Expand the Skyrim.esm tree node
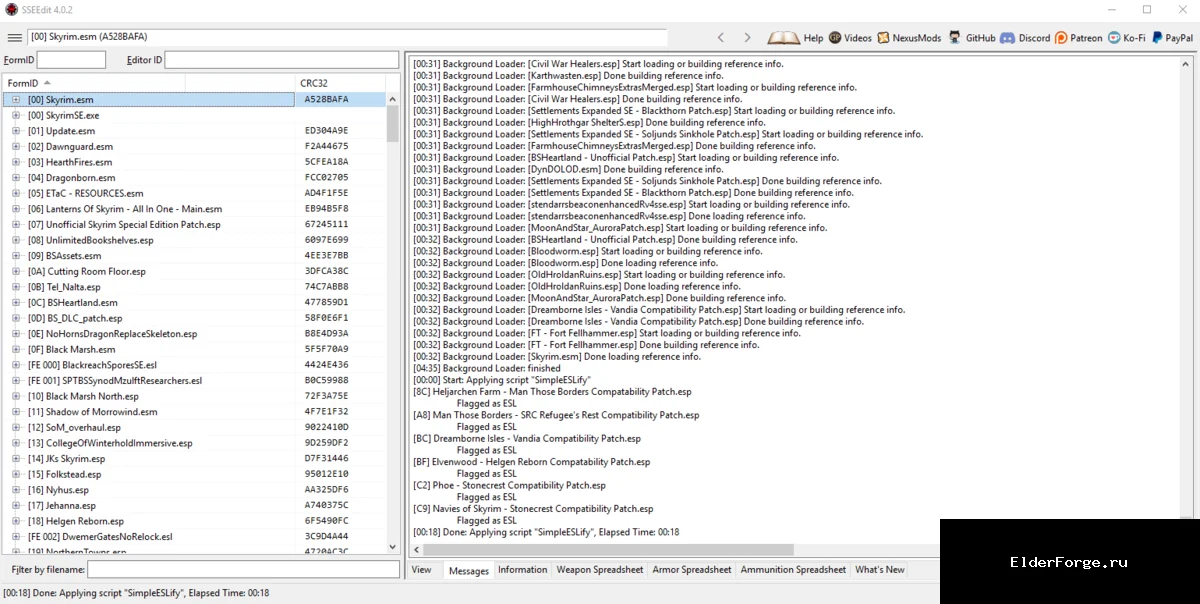 (16, 100)
